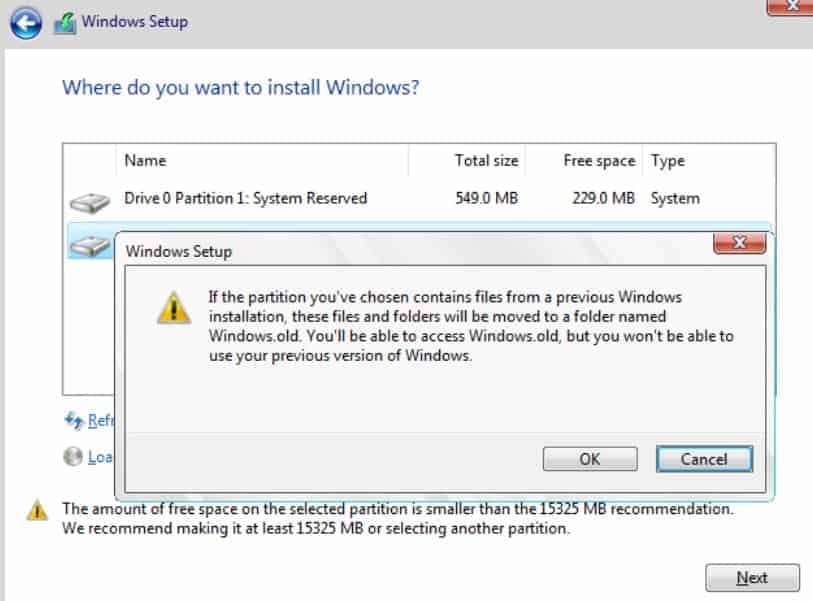Click the Load driver disc icon
Image resolution: width=813 pixels, height=601 pixels.
[x=73, y=457]
